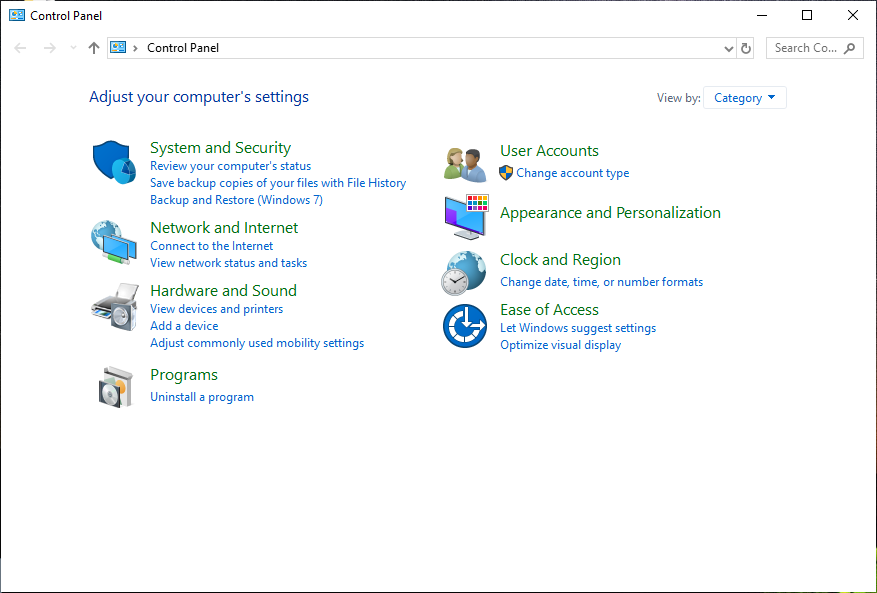Open the recent locations dropdown arrow
Viewport: 877px width, 593px height.
73,48
